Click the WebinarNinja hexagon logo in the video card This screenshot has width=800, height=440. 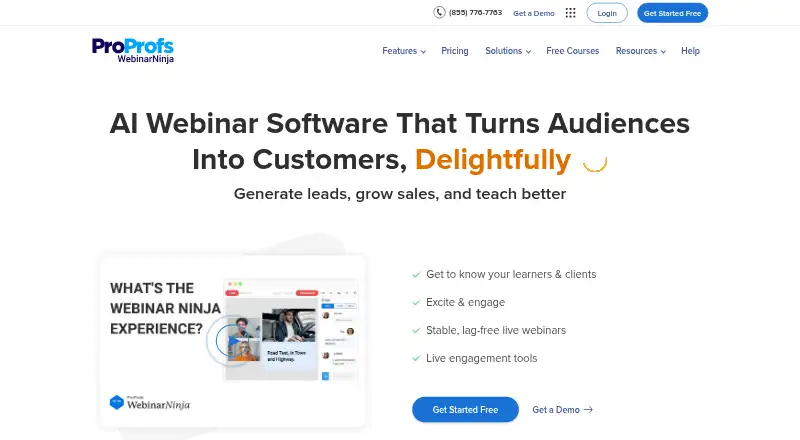pos(117,403)
